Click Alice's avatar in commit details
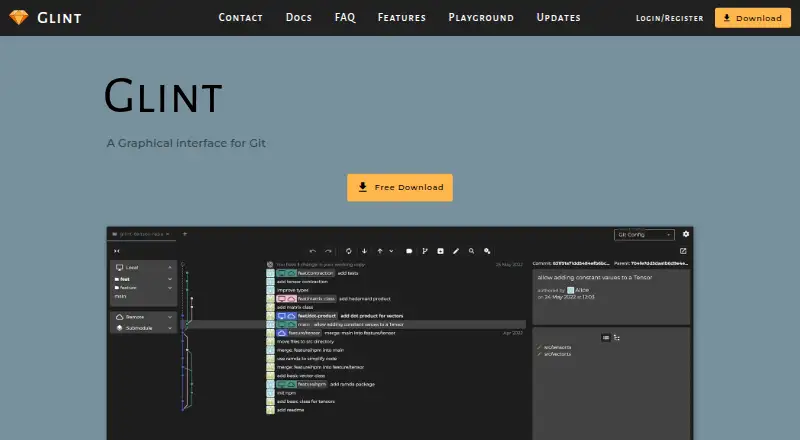This screenshot has height=440, width=800. [x=570, y=290]
